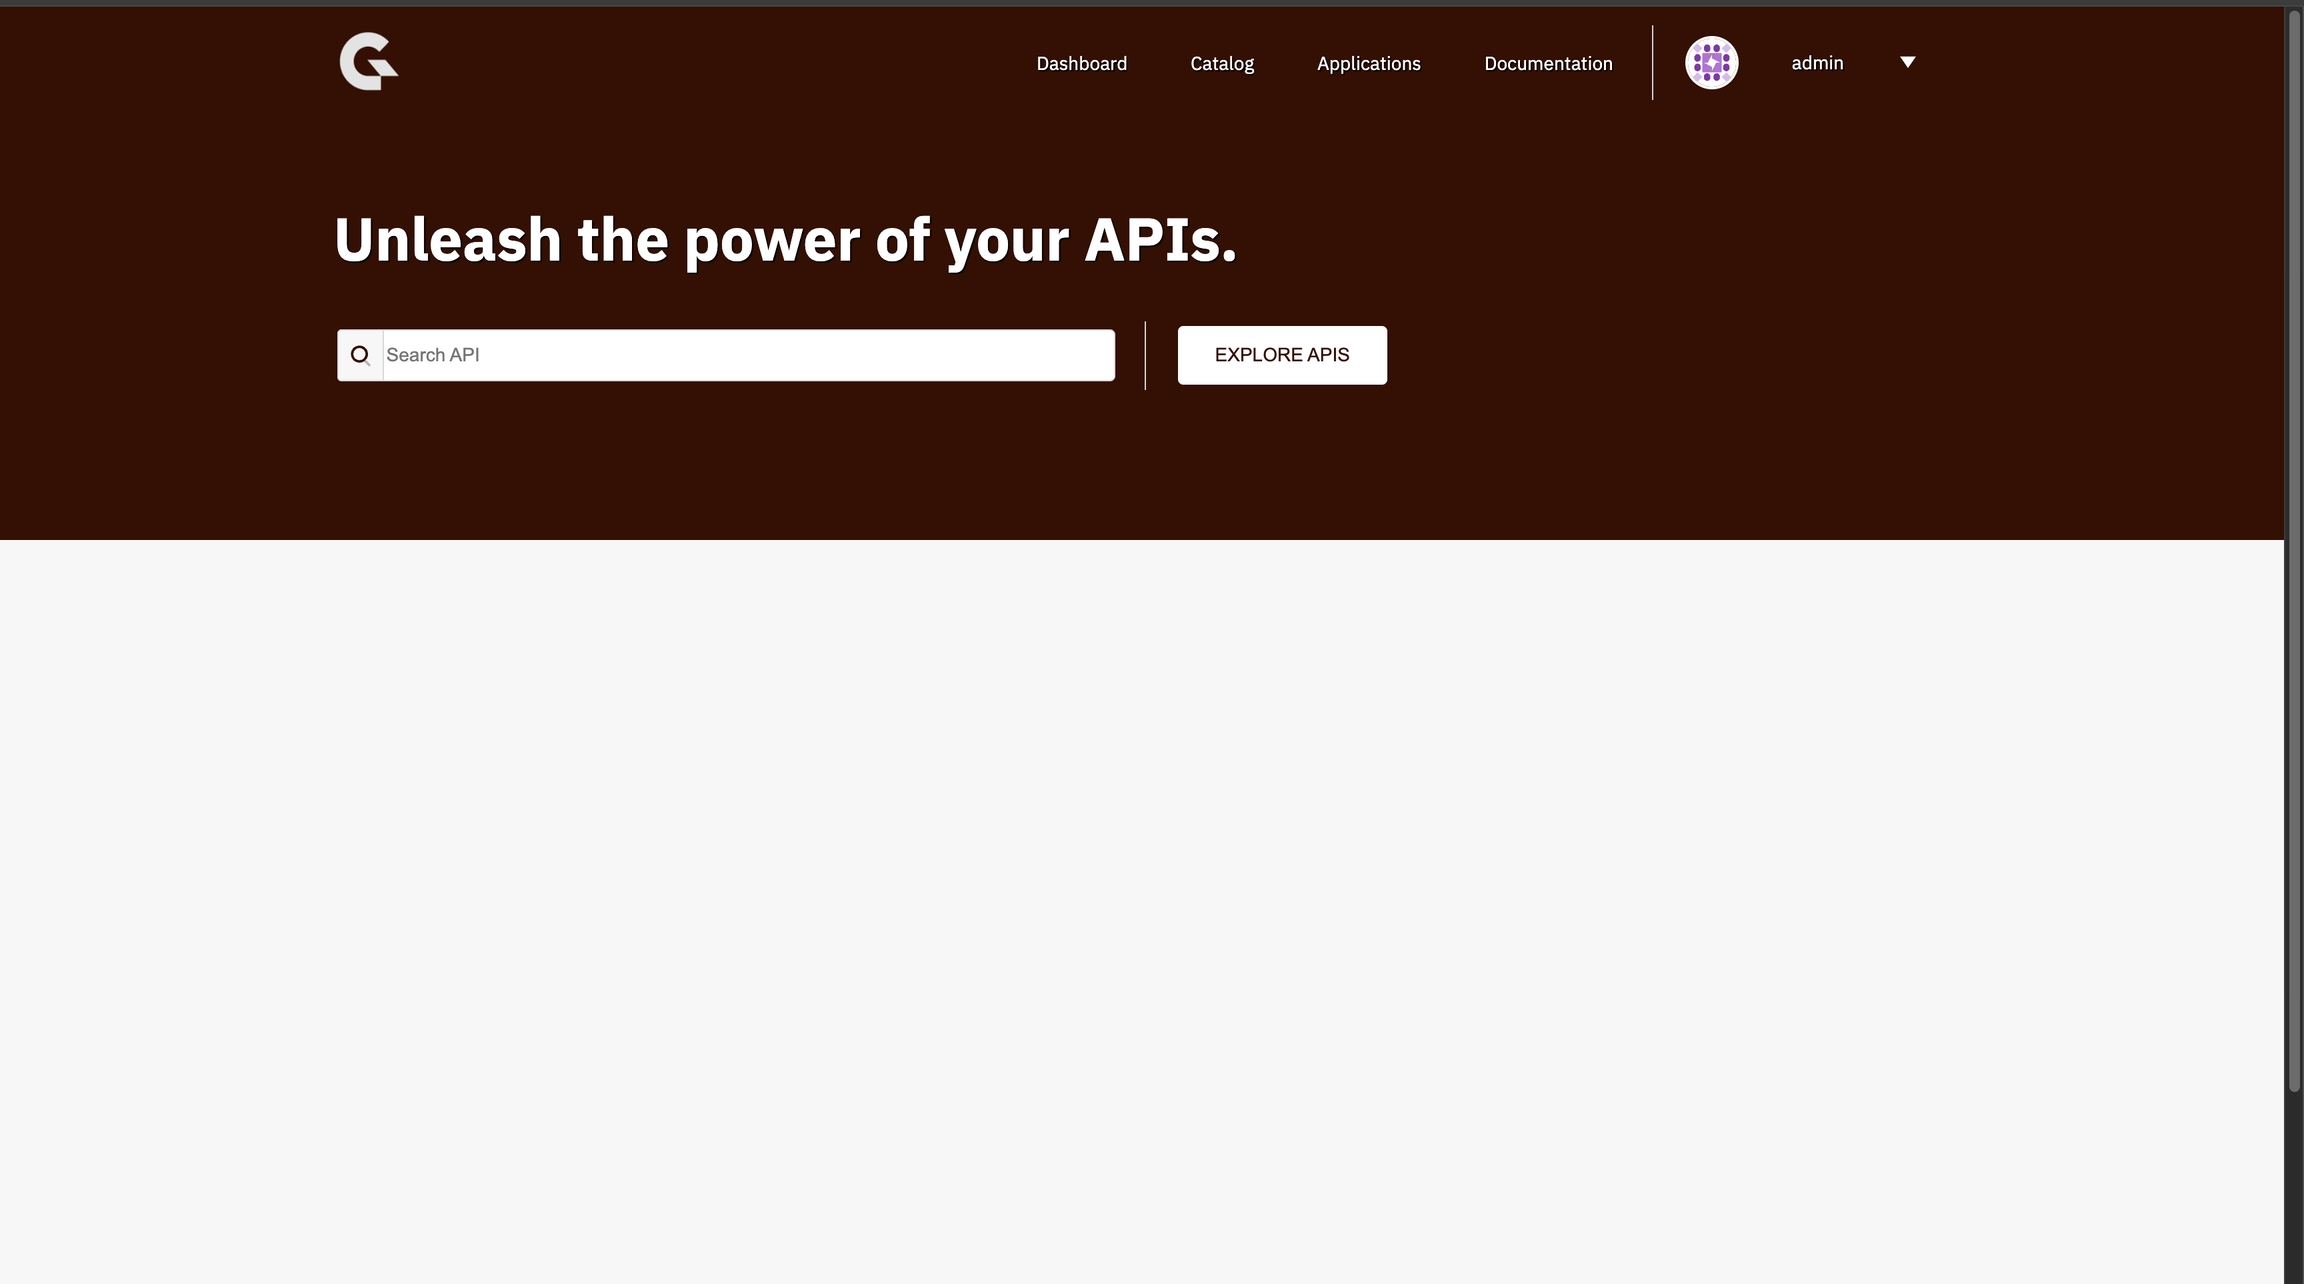Go to the Catalog section

(1221, 63)
